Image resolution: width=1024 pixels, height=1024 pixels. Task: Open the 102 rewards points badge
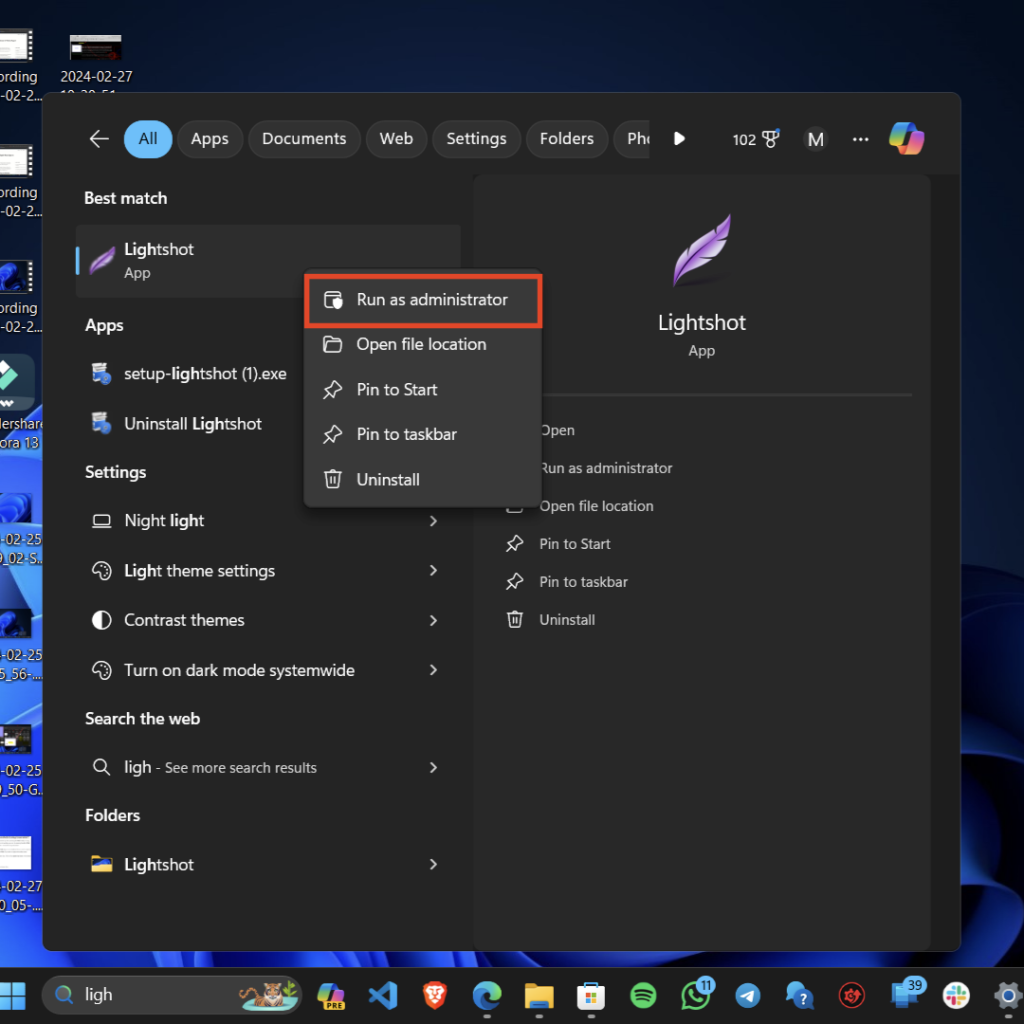pyautogui.click(x=756, y=139)
